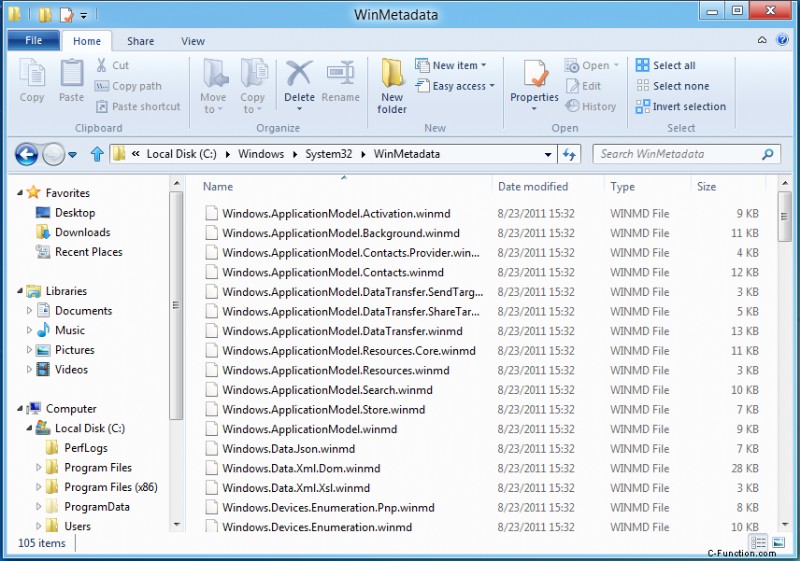The width and height of the screenshot is (800, 561).
Task: Click the Up arrow next to address bar
Action: 97,154
